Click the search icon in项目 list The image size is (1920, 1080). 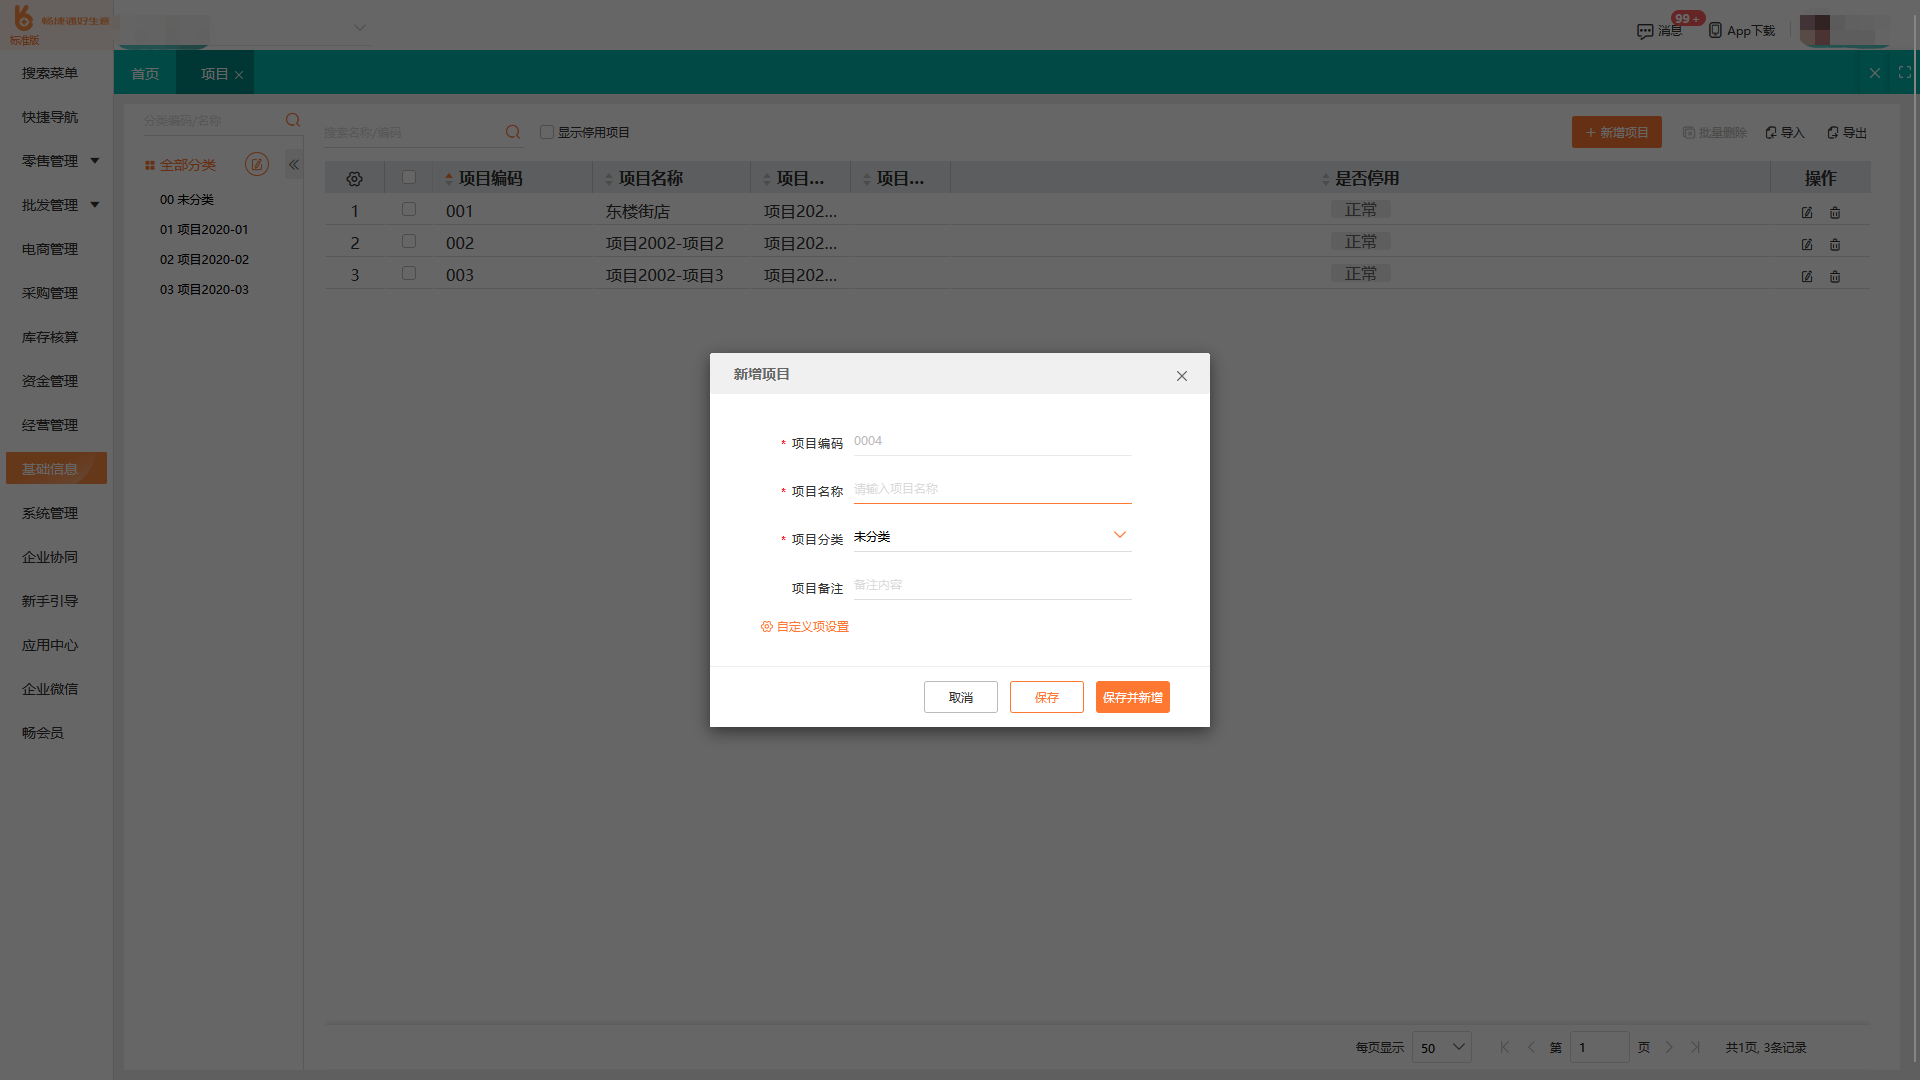[513, 132]
